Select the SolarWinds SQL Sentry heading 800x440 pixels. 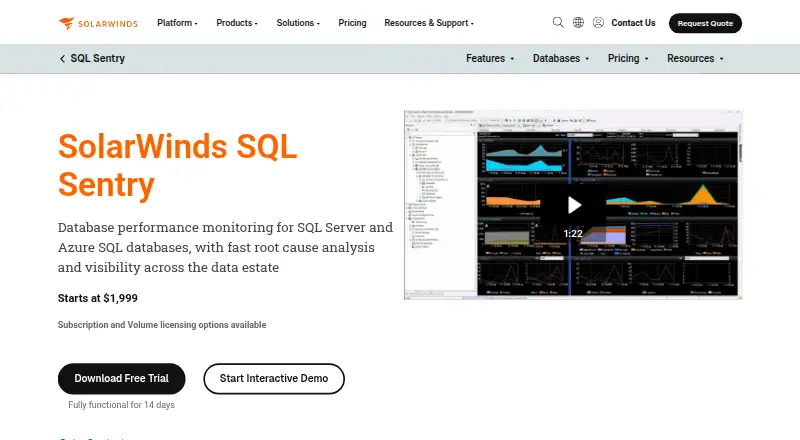[x=177, y=165]
